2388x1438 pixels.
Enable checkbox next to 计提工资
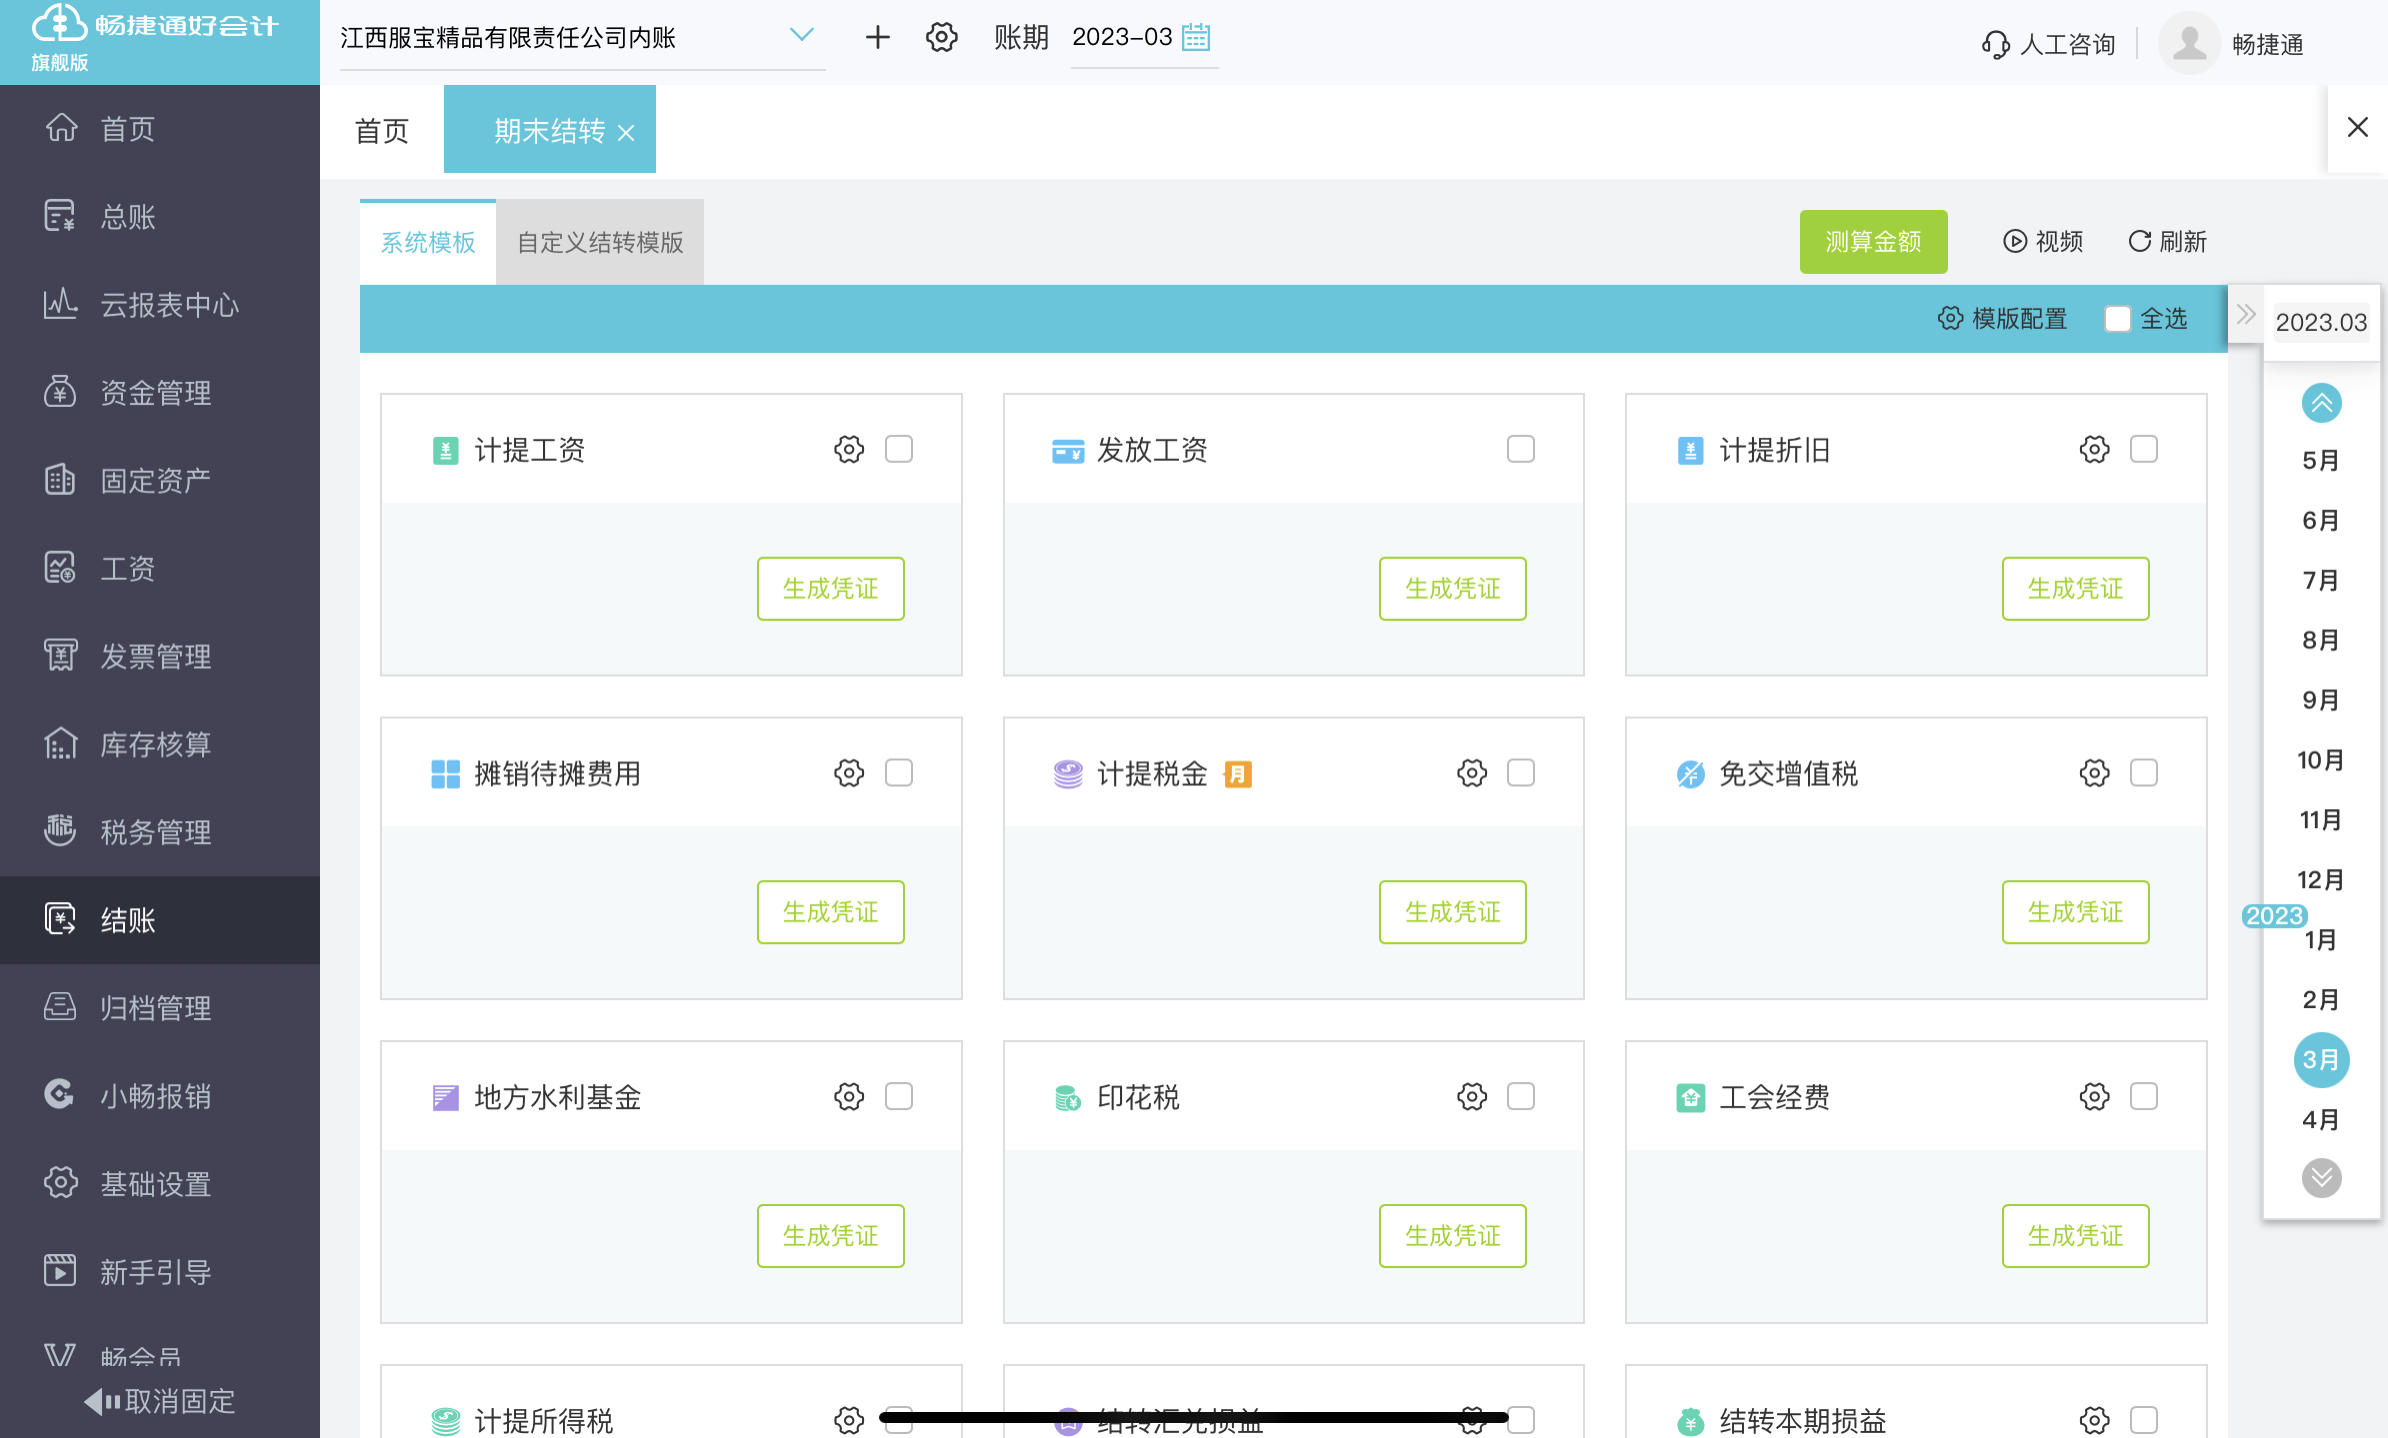[x=899, y=449]
